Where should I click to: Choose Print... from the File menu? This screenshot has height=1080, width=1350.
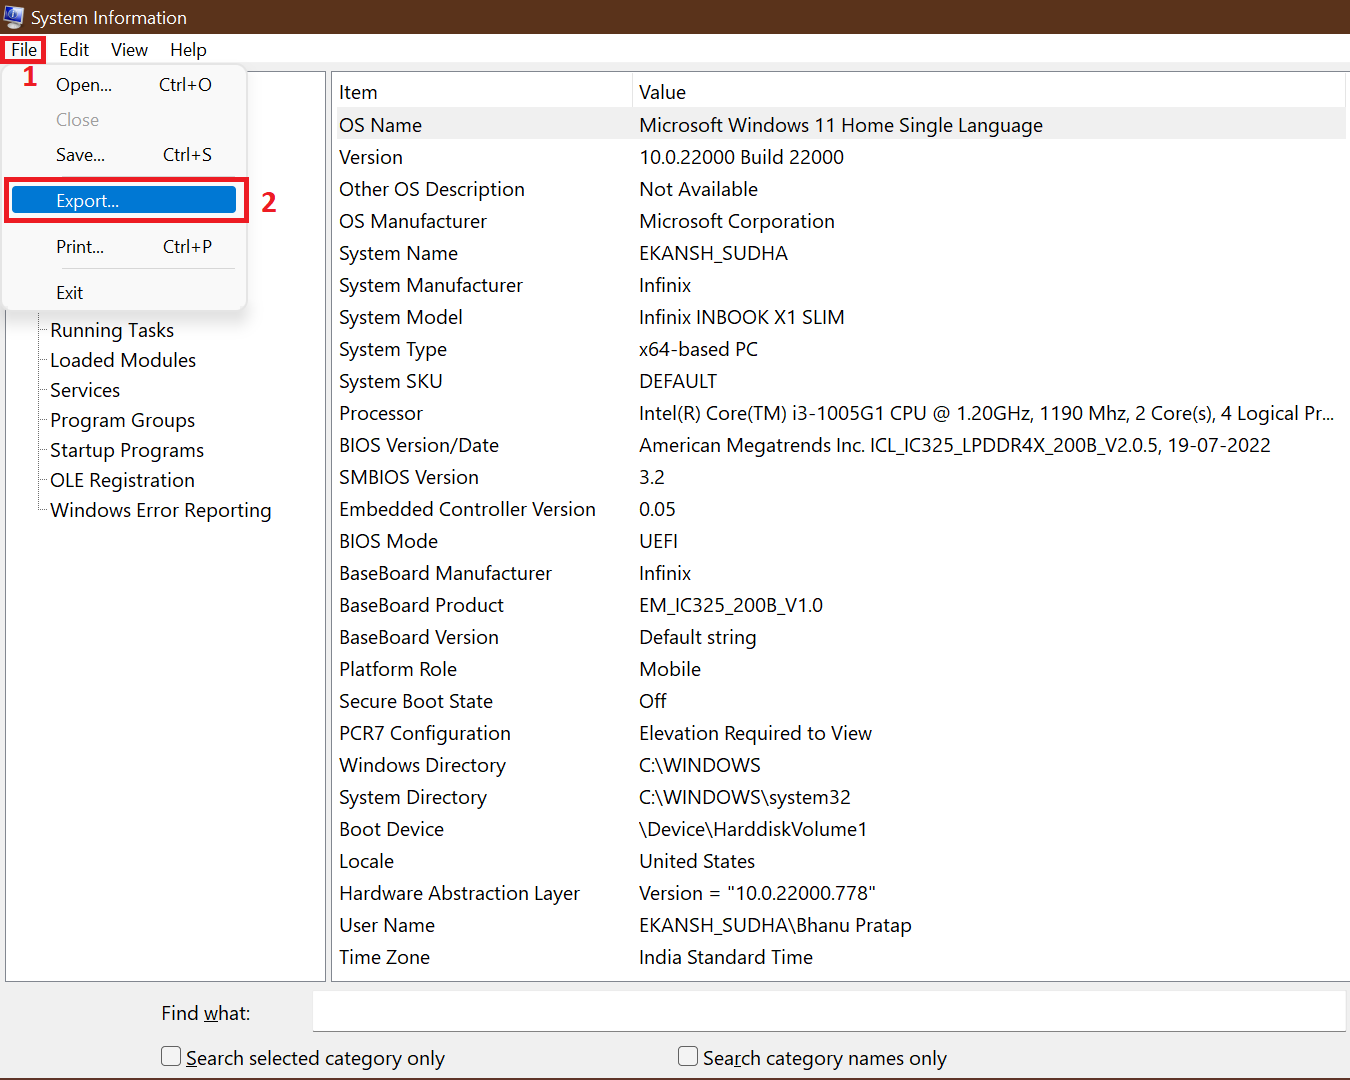(79, 246)
